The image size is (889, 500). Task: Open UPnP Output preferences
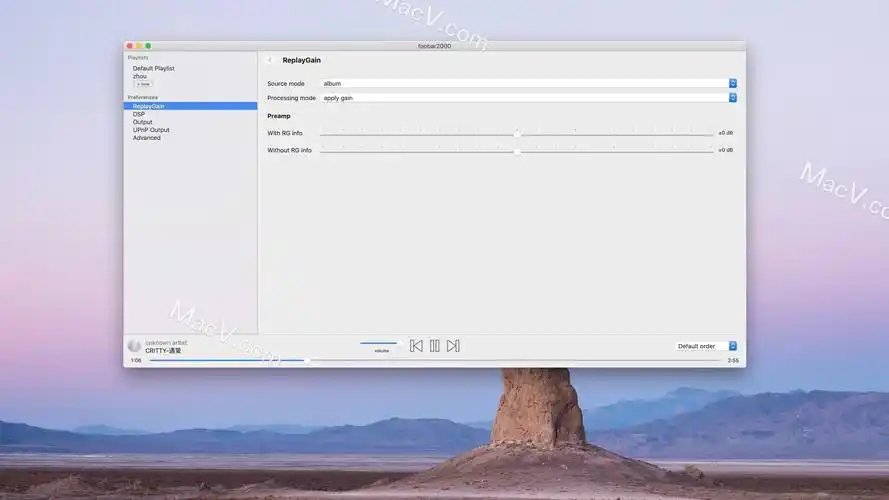click(151, 130)
